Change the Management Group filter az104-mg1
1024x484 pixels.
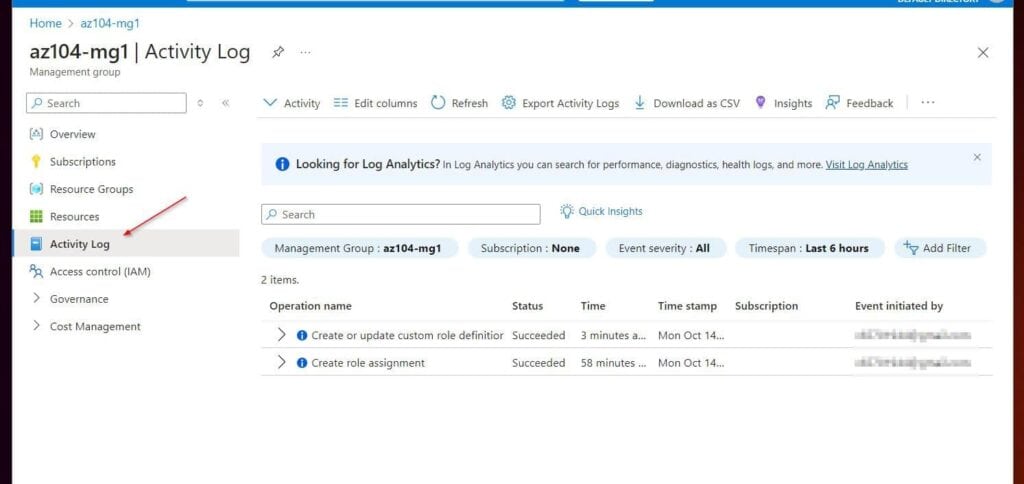[x=359, y=248]
